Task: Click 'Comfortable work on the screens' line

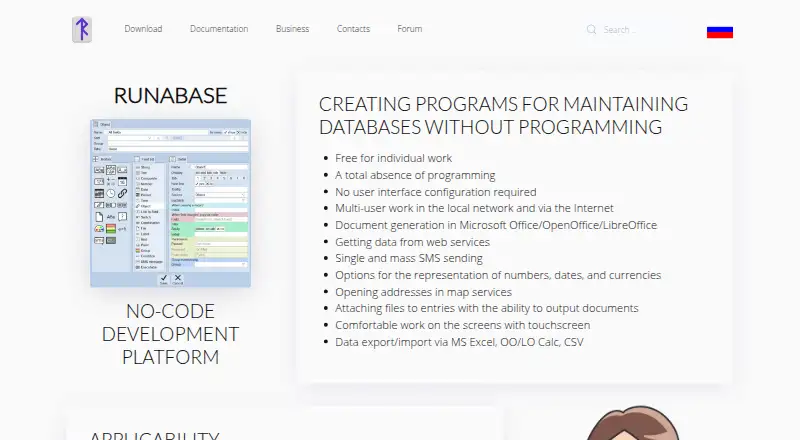Action: click(x=463, y=325)
